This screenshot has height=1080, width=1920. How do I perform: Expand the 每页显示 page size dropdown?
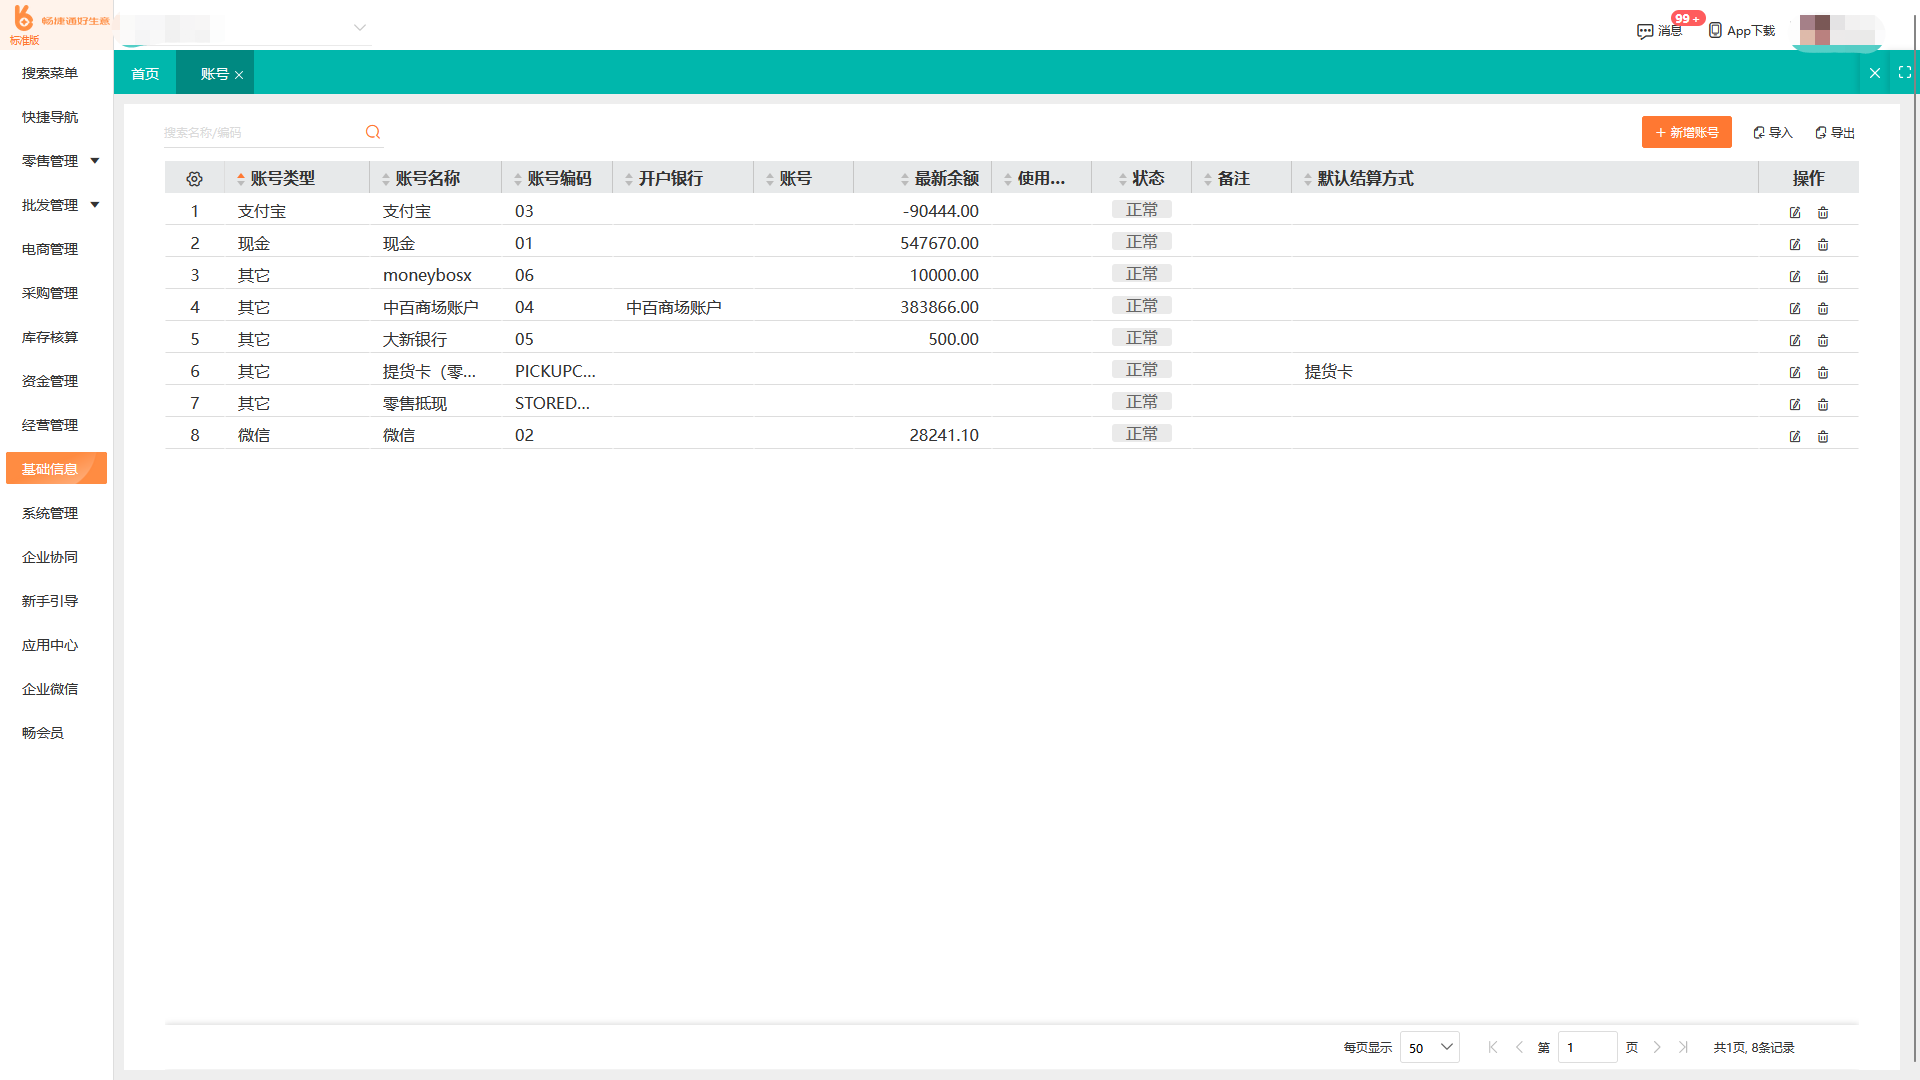[1428, 1047]
